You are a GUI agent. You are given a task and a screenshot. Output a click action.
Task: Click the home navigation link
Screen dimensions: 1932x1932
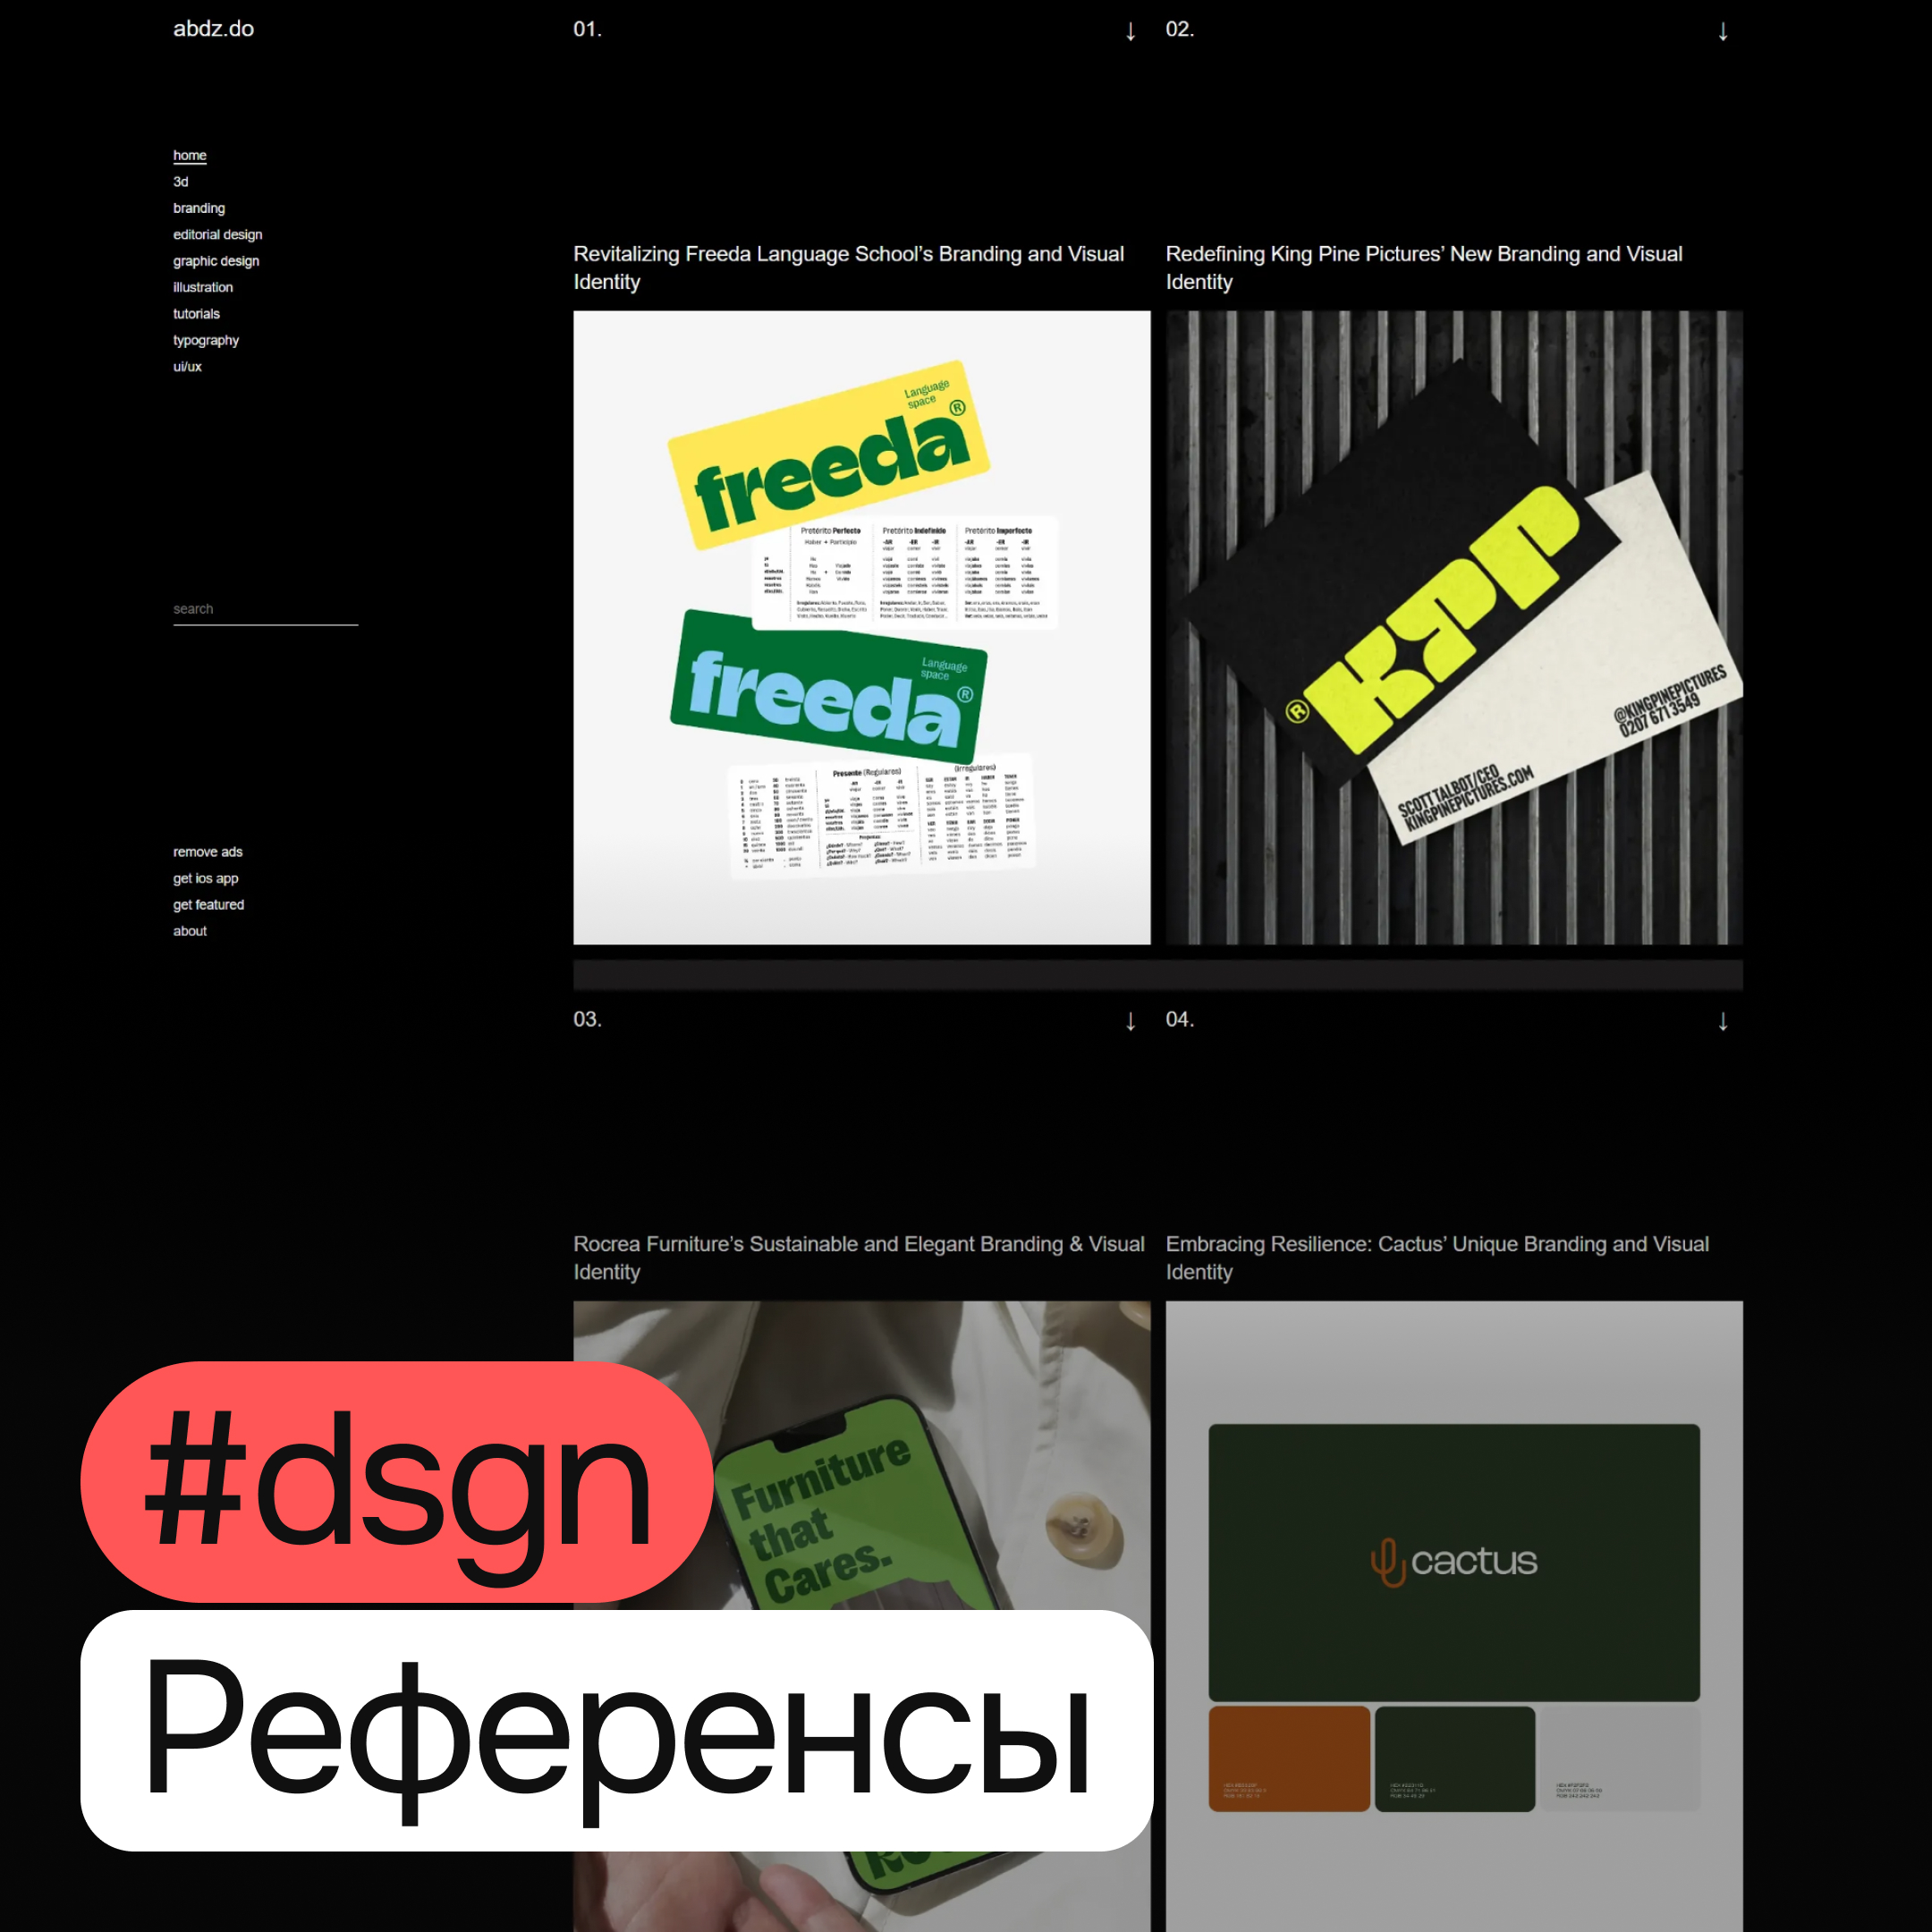pyautogui.click(x=188, y=154)
